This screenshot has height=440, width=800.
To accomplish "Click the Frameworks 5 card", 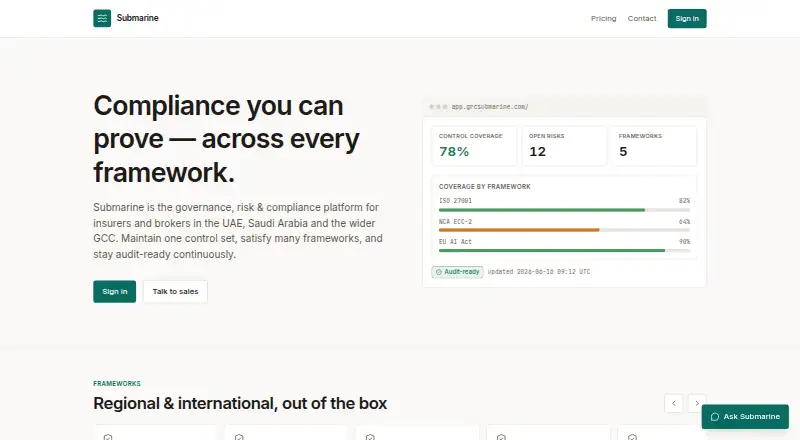I will tap(654, 146).
